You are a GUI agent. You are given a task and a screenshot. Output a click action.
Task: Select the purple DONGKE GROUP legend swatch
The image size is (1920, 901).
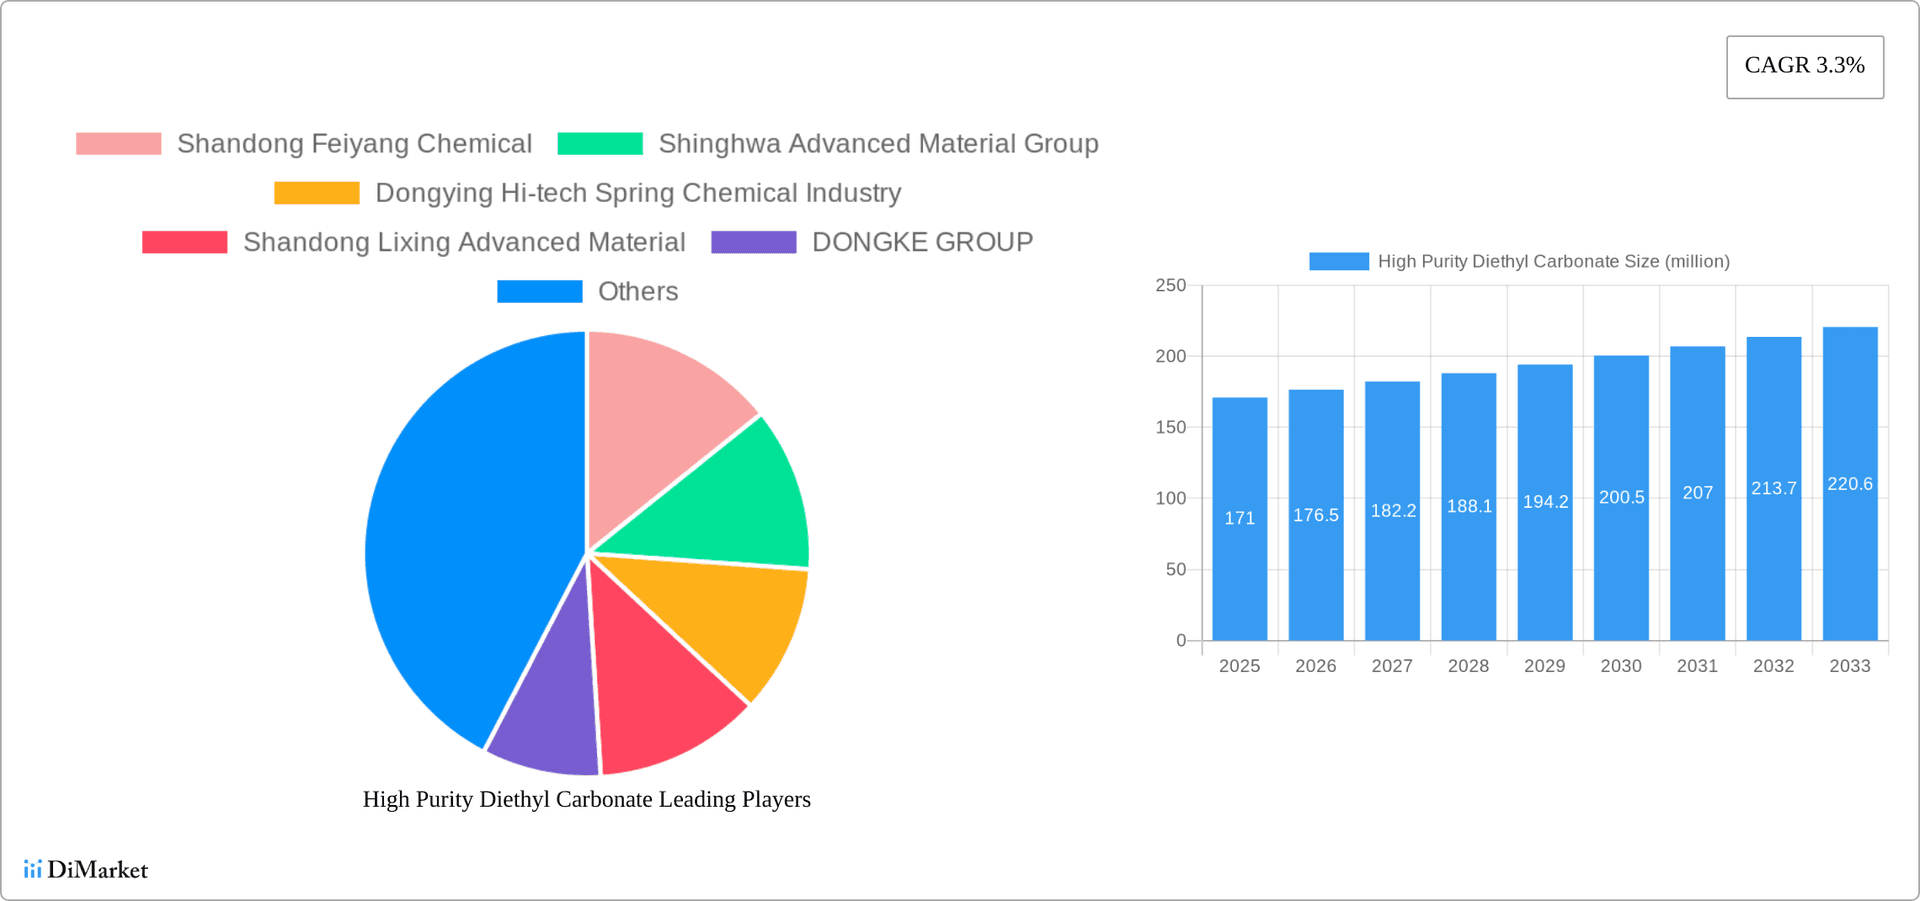(753, 241)
